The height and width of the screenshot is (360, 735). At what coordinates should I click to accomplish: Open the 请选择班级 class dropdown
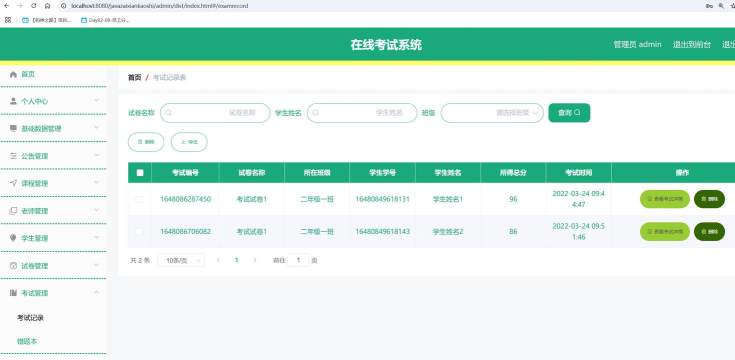pos(492,112)
